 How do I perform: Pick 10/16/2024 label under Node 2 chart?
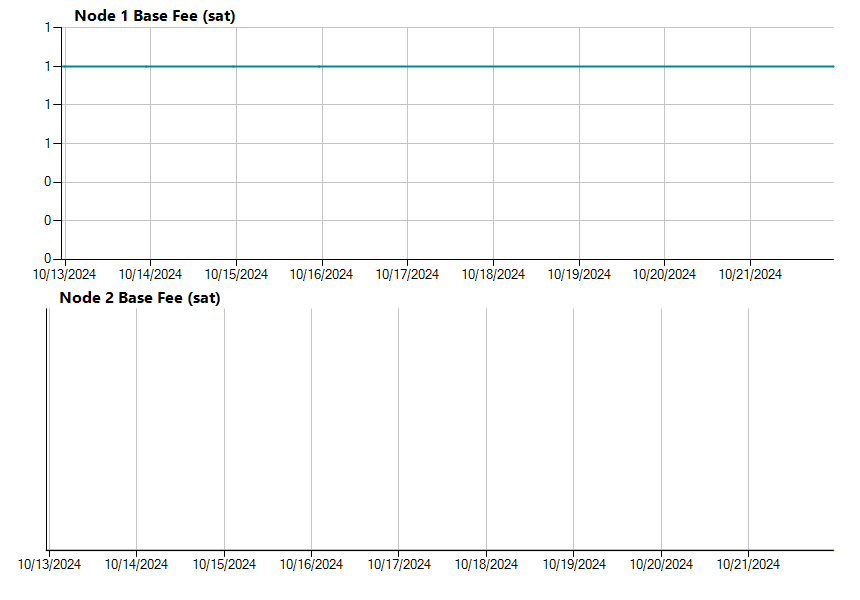point(311,565)
